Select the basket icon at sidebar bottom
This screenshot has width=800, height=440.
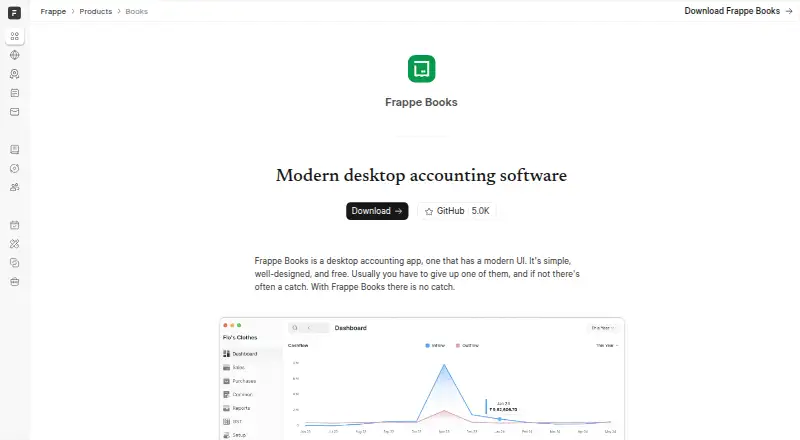(14, 282)
